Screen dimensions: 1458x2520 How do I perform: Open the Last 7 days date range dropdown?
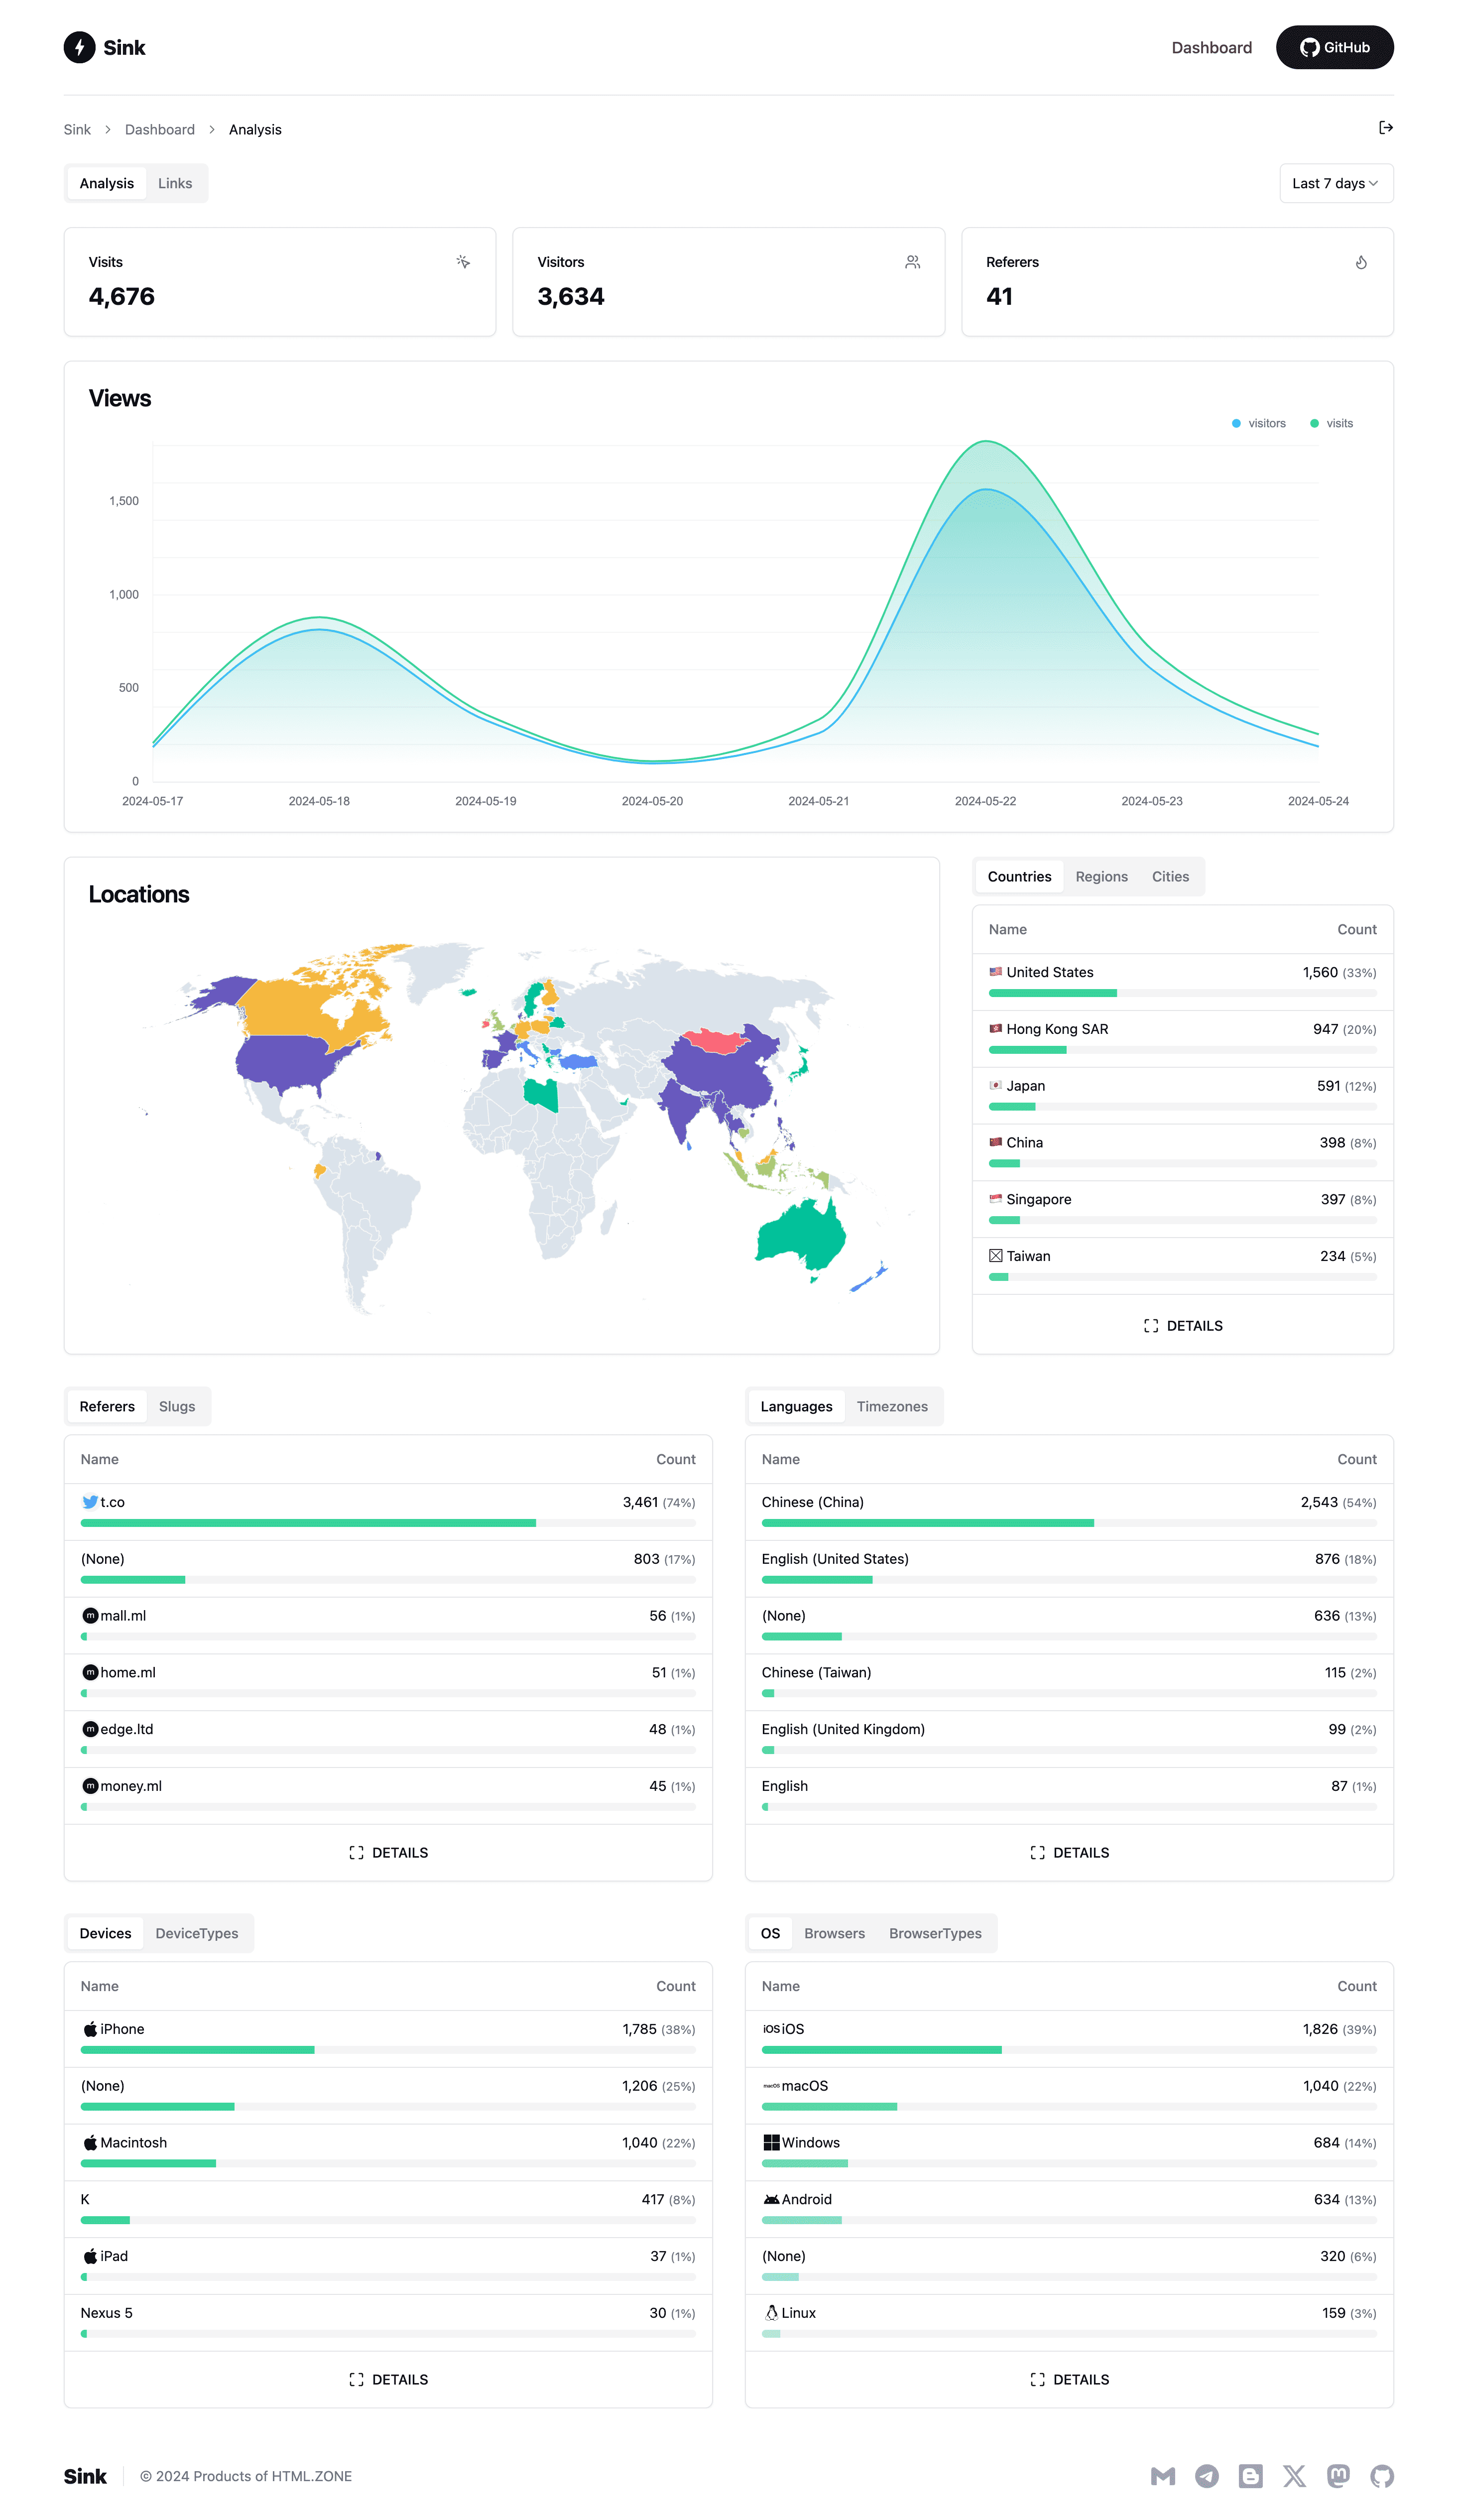pos(1335,183)
